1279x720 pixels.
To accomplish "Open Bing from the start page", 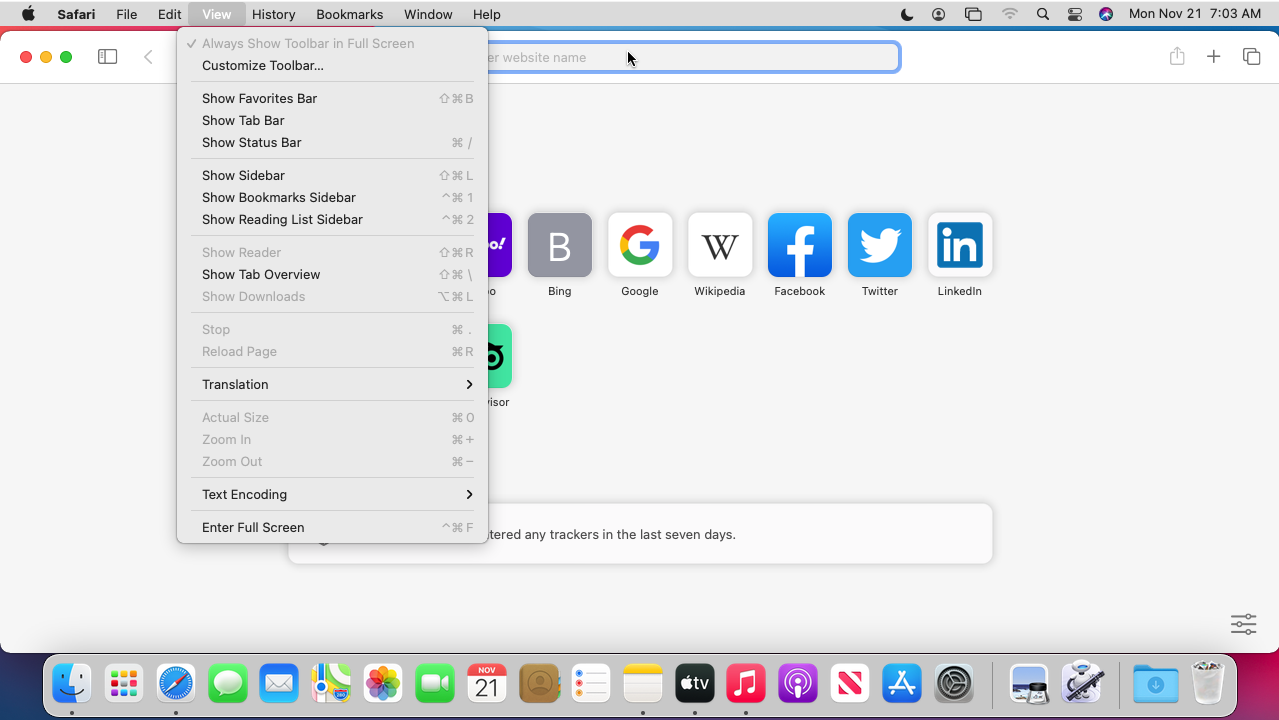I will click(x=559, y=245).
